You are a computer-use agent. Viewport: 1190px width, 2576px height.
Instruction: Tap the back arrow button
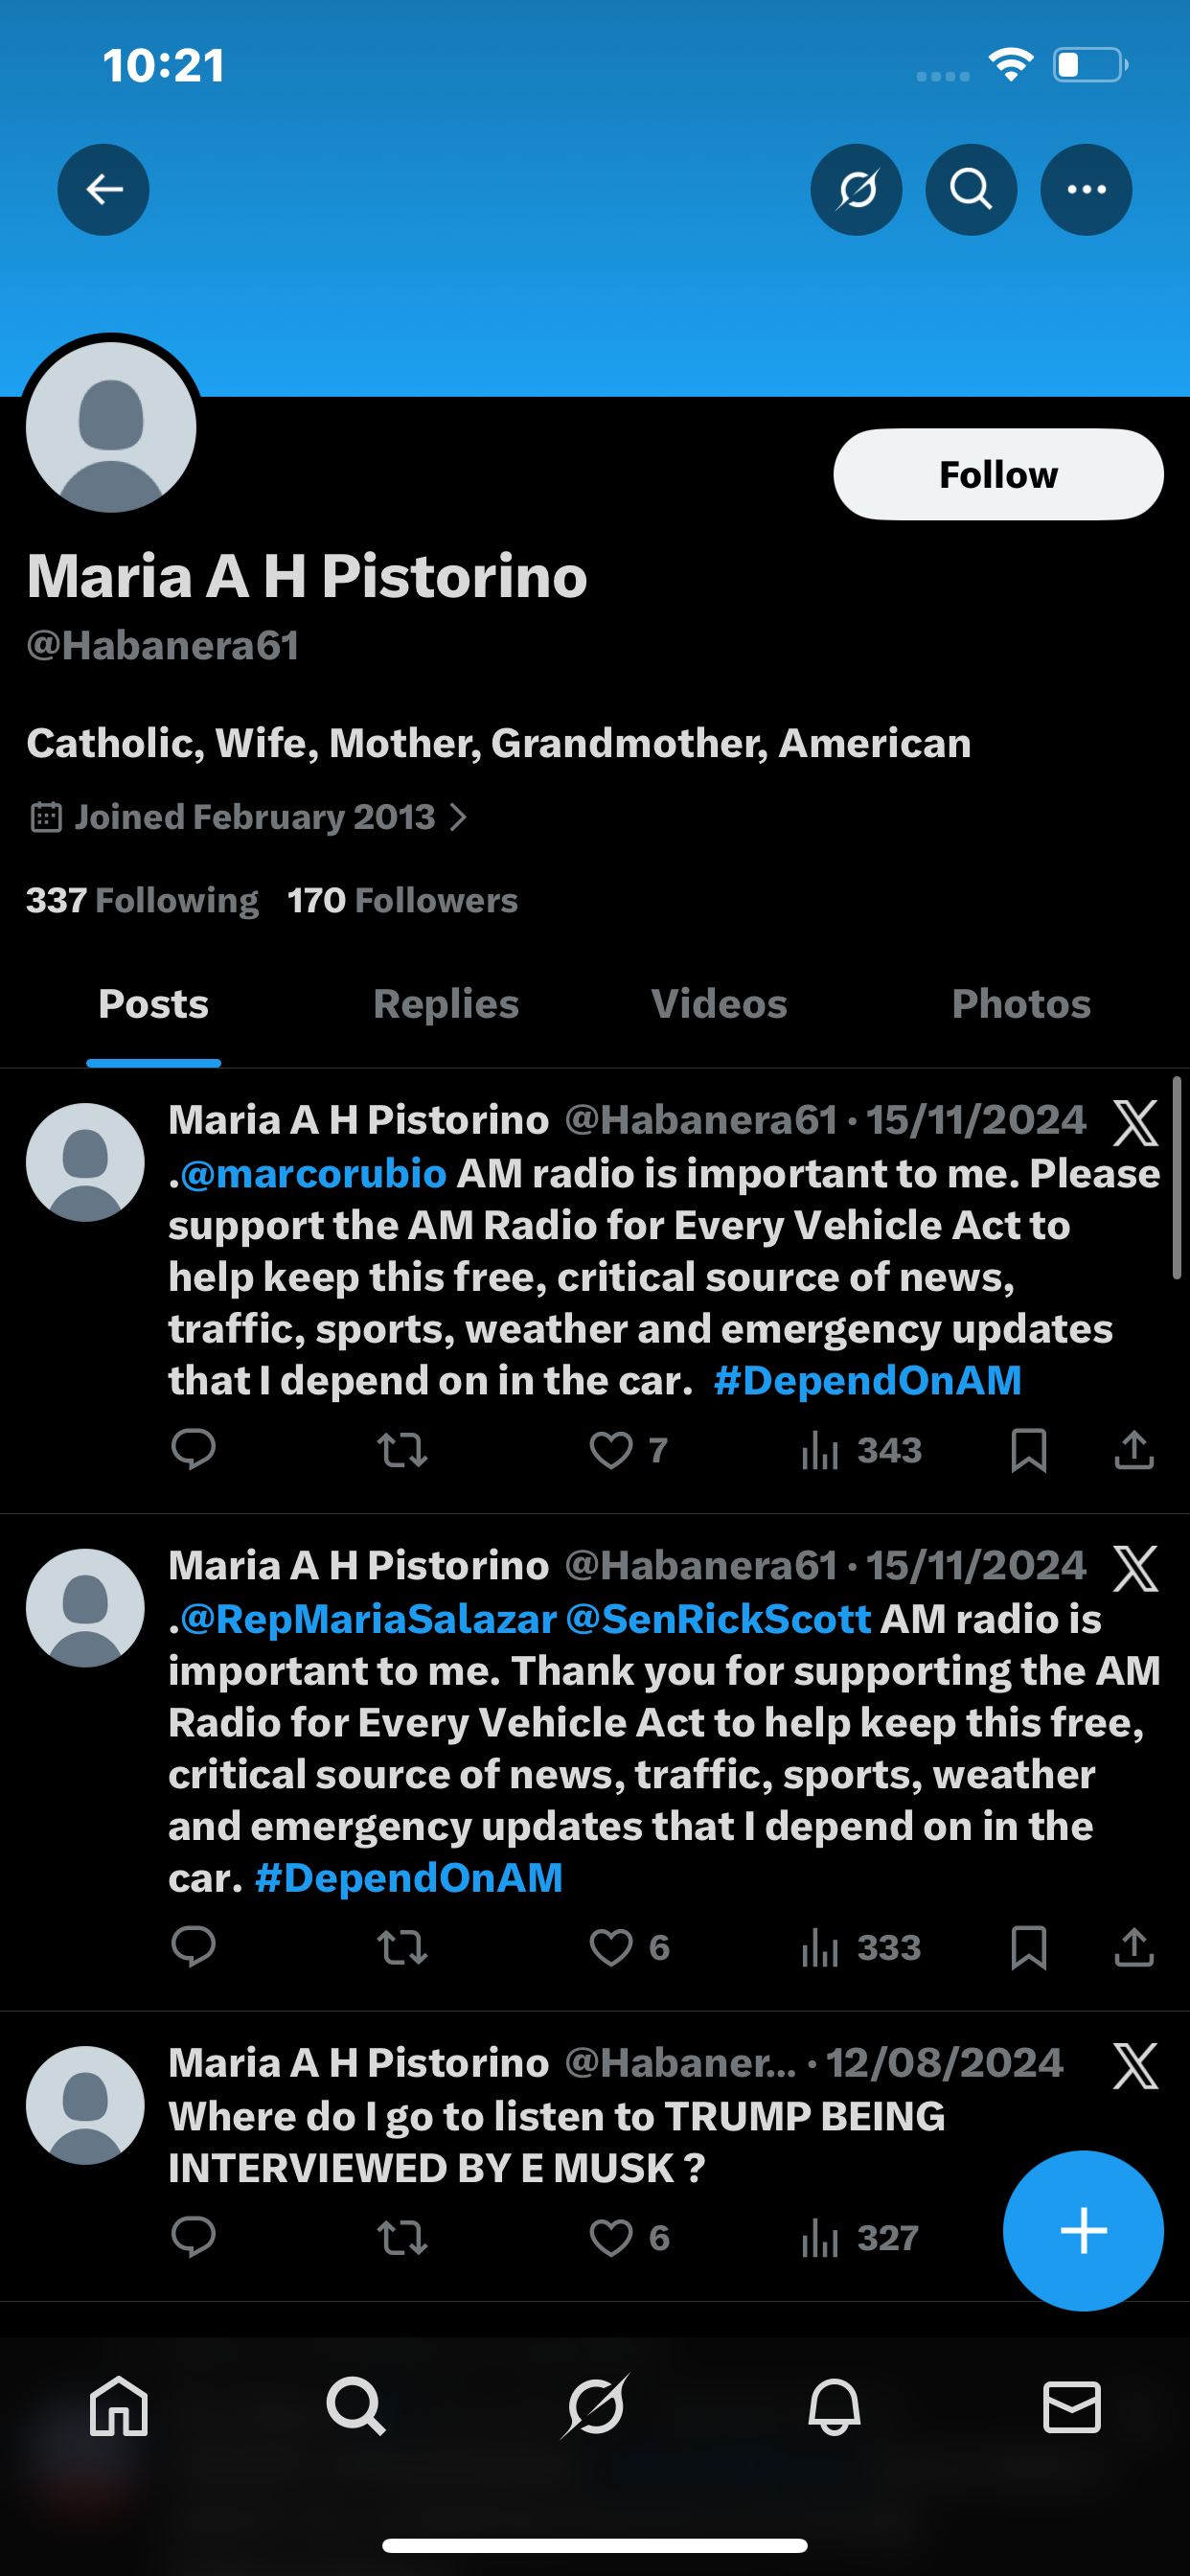(103, 190)
